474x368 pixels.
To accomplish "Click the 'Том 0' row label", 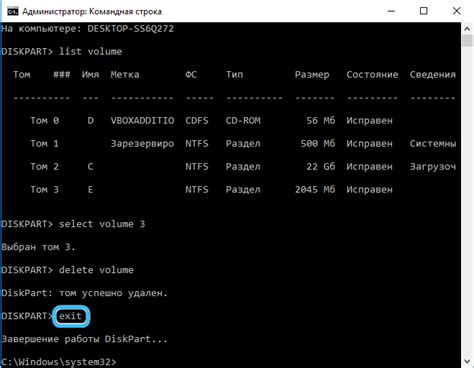I will (x=45, y=121).
